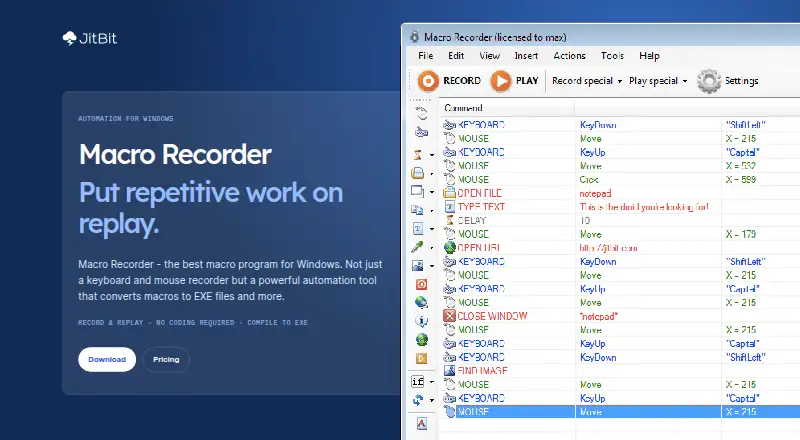Expand the arrow next to the hourglass icon
800x440 pixels.
pyautogui.click(x=432, y=155)
